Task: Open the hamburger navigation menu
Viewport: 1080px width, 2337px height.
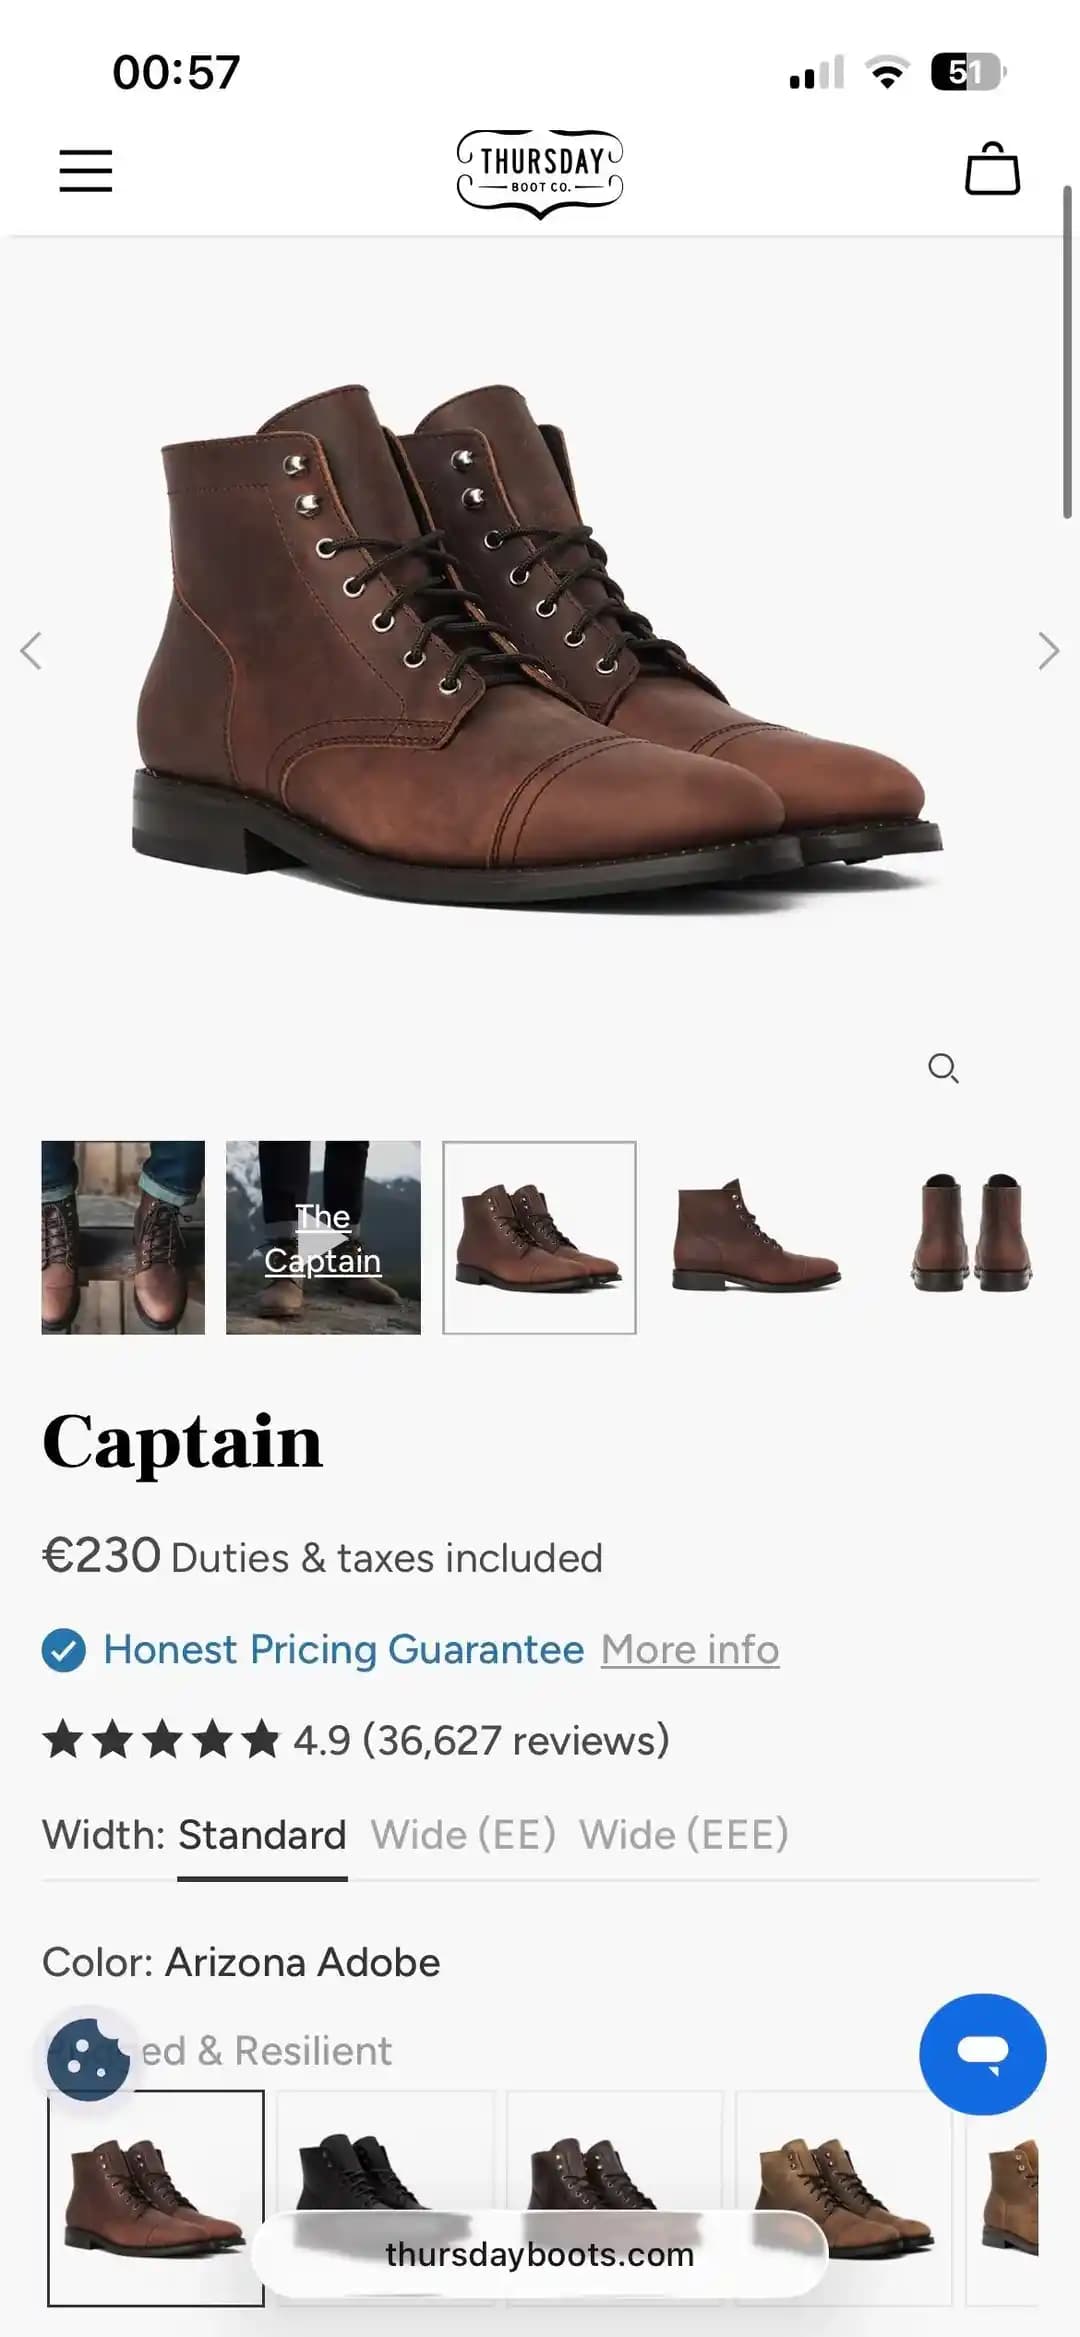Action: 85,170
